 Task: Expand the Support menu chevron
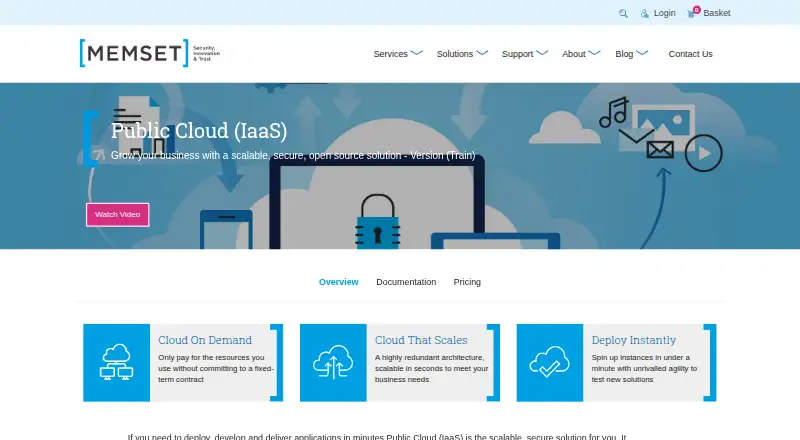click(542, 53)
